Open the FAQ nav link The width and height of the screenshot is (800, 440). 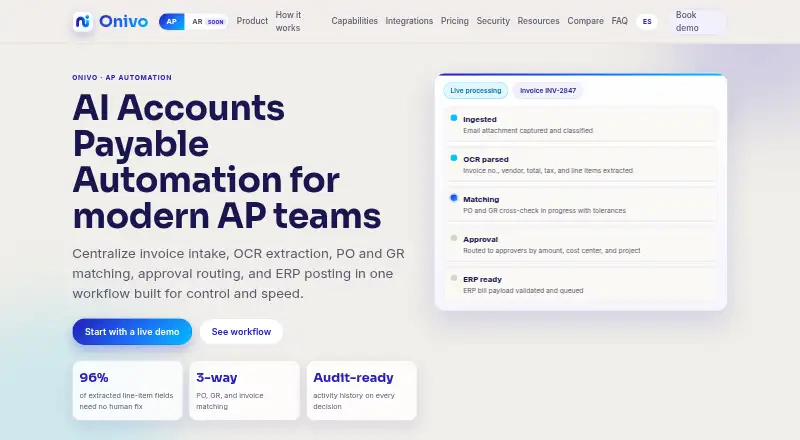point(619,21)
